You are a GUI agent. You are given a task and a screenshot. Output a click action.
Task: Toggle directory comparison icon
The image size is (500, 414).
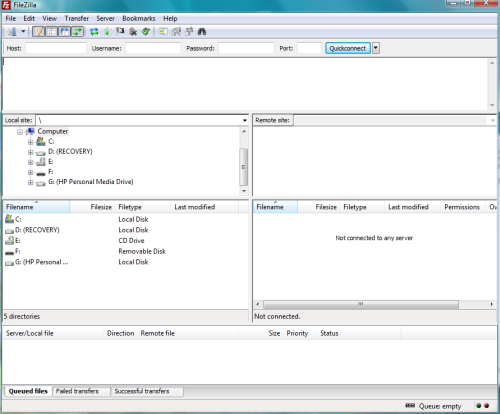[x=176, y=32]
